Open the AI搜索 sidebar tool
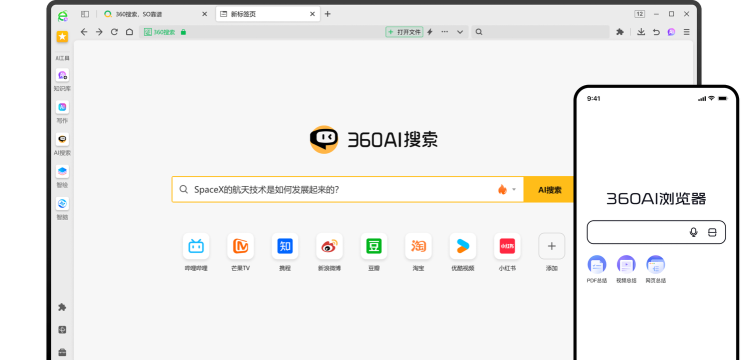 62,139
